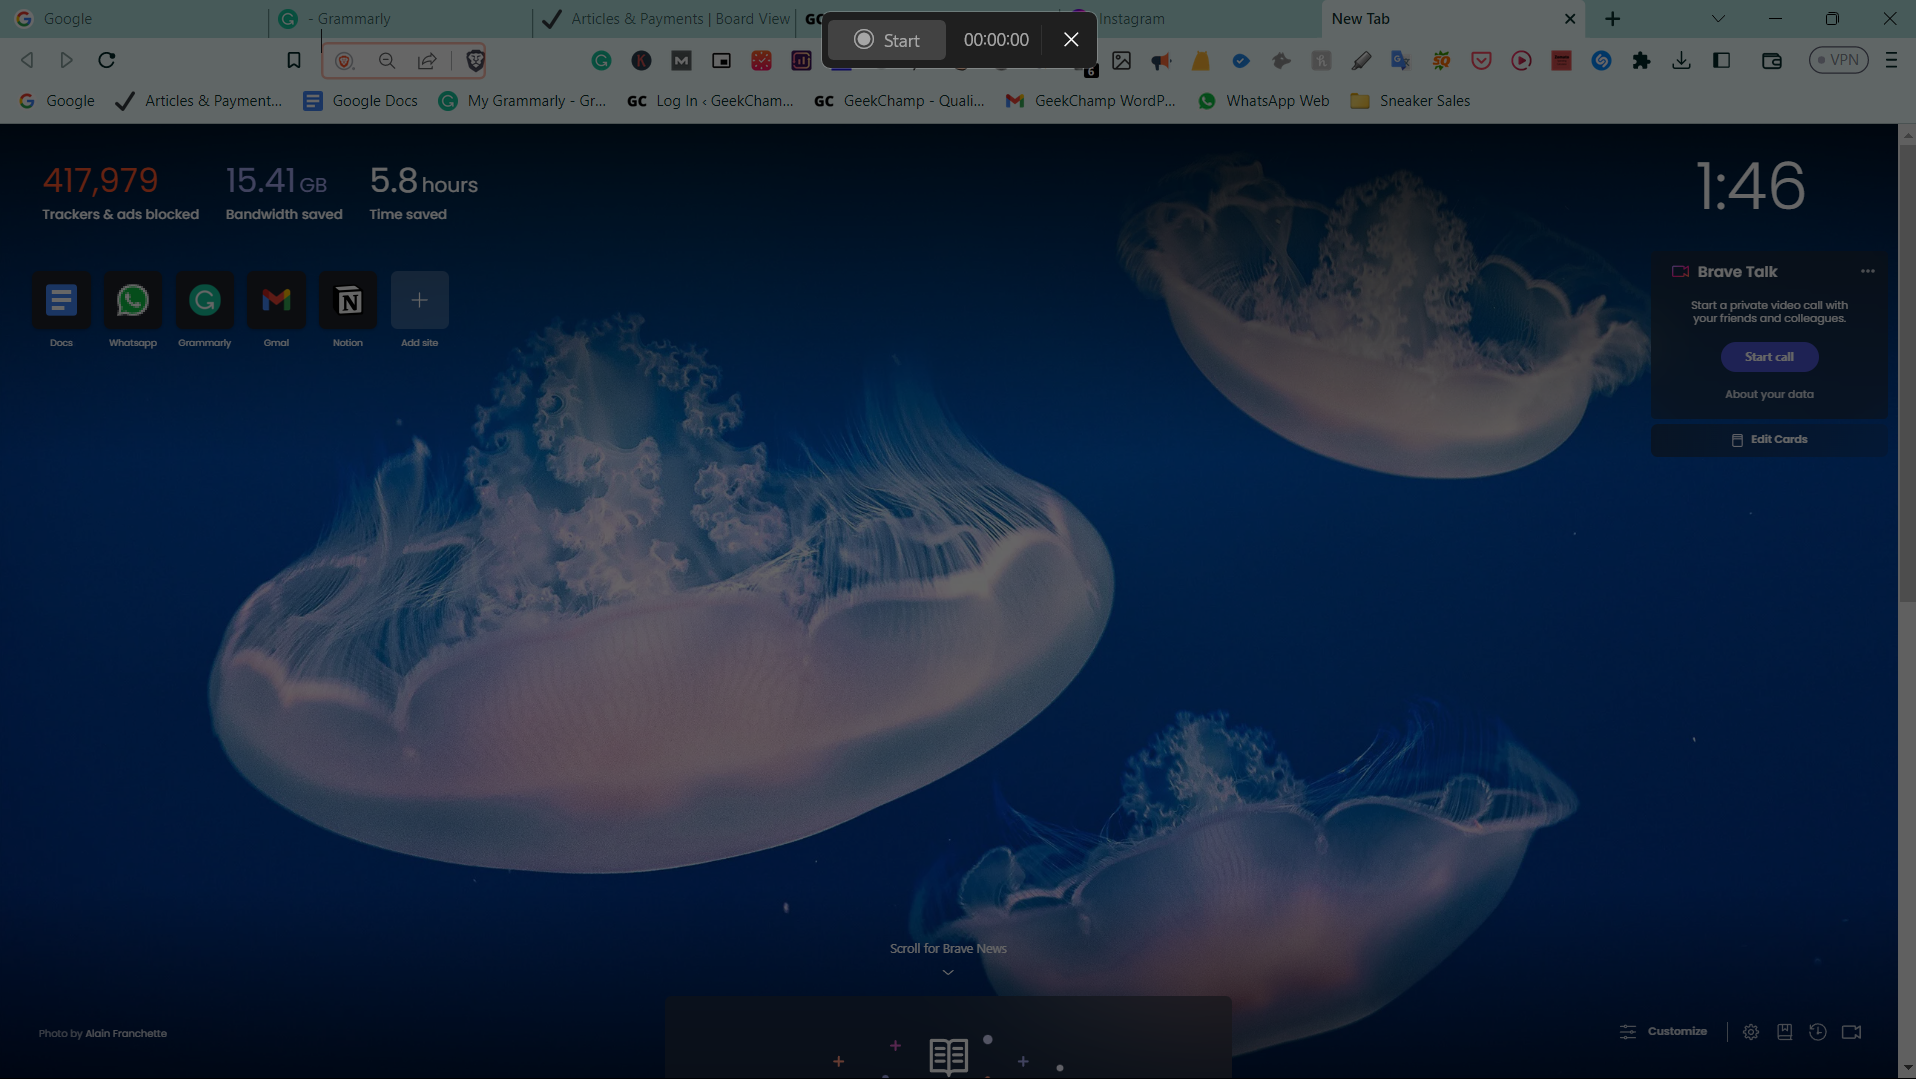Open the Brave Shields icon in address bar
The height and width of the screenshot is (1079, 1916).
[x=475, y=60]
